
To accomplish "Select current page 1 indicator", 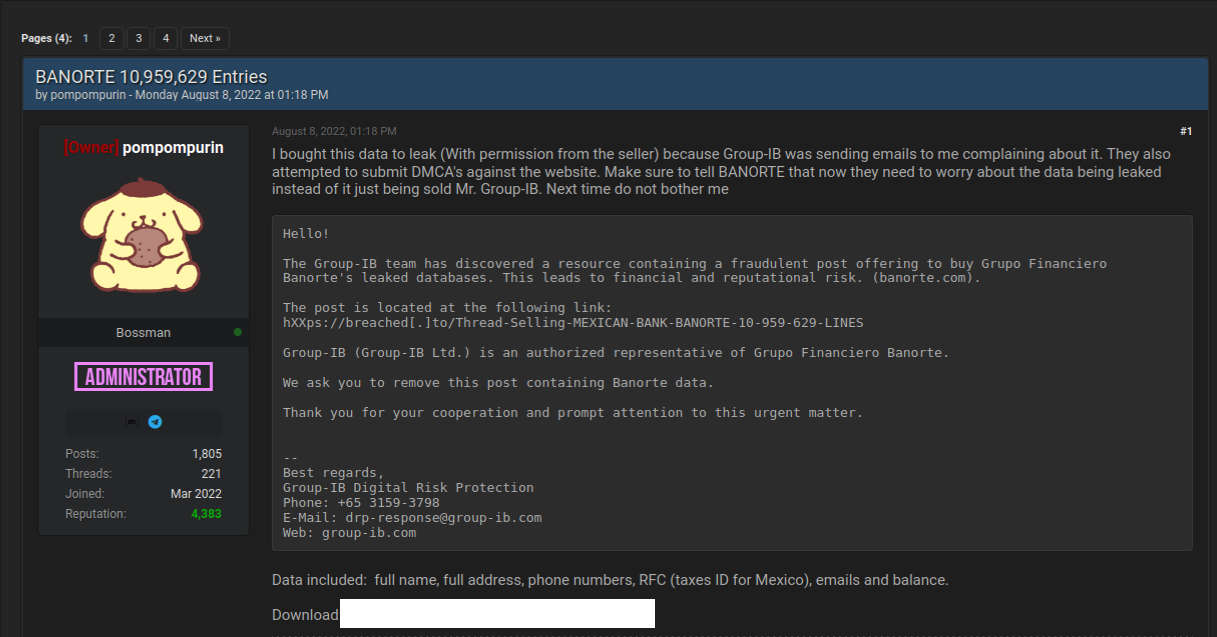I will click(x=86, y=38).
